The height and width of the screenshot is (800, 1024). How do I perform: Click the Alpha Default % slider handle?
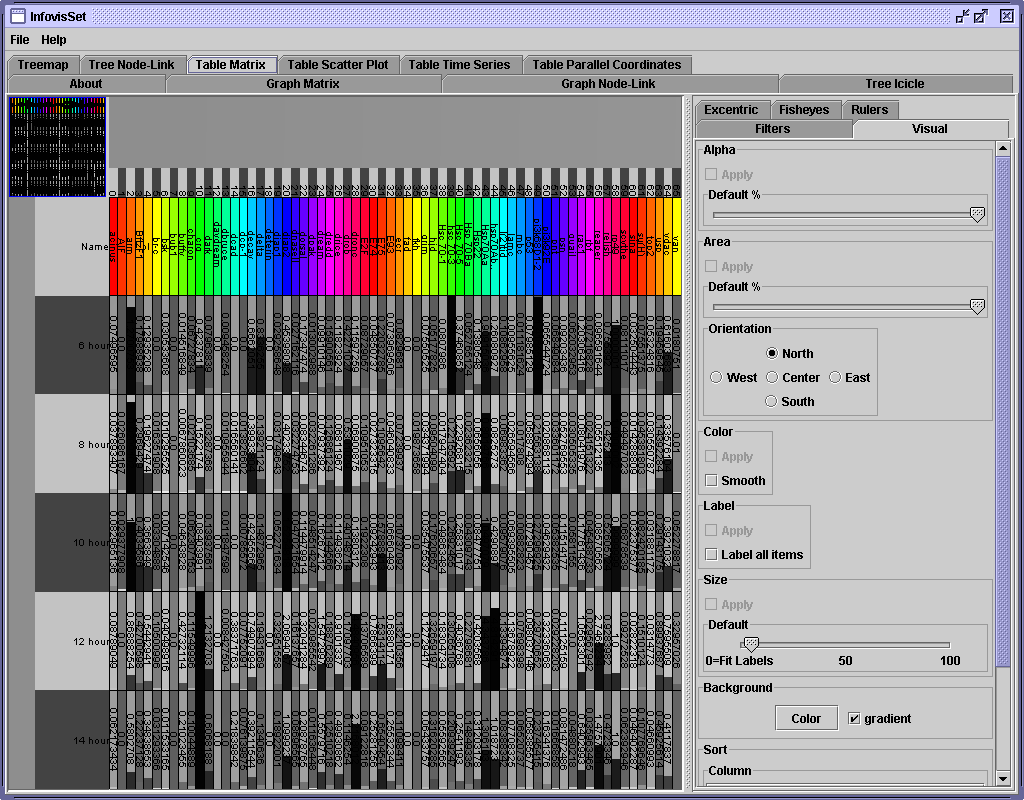(x=977, y=214)
